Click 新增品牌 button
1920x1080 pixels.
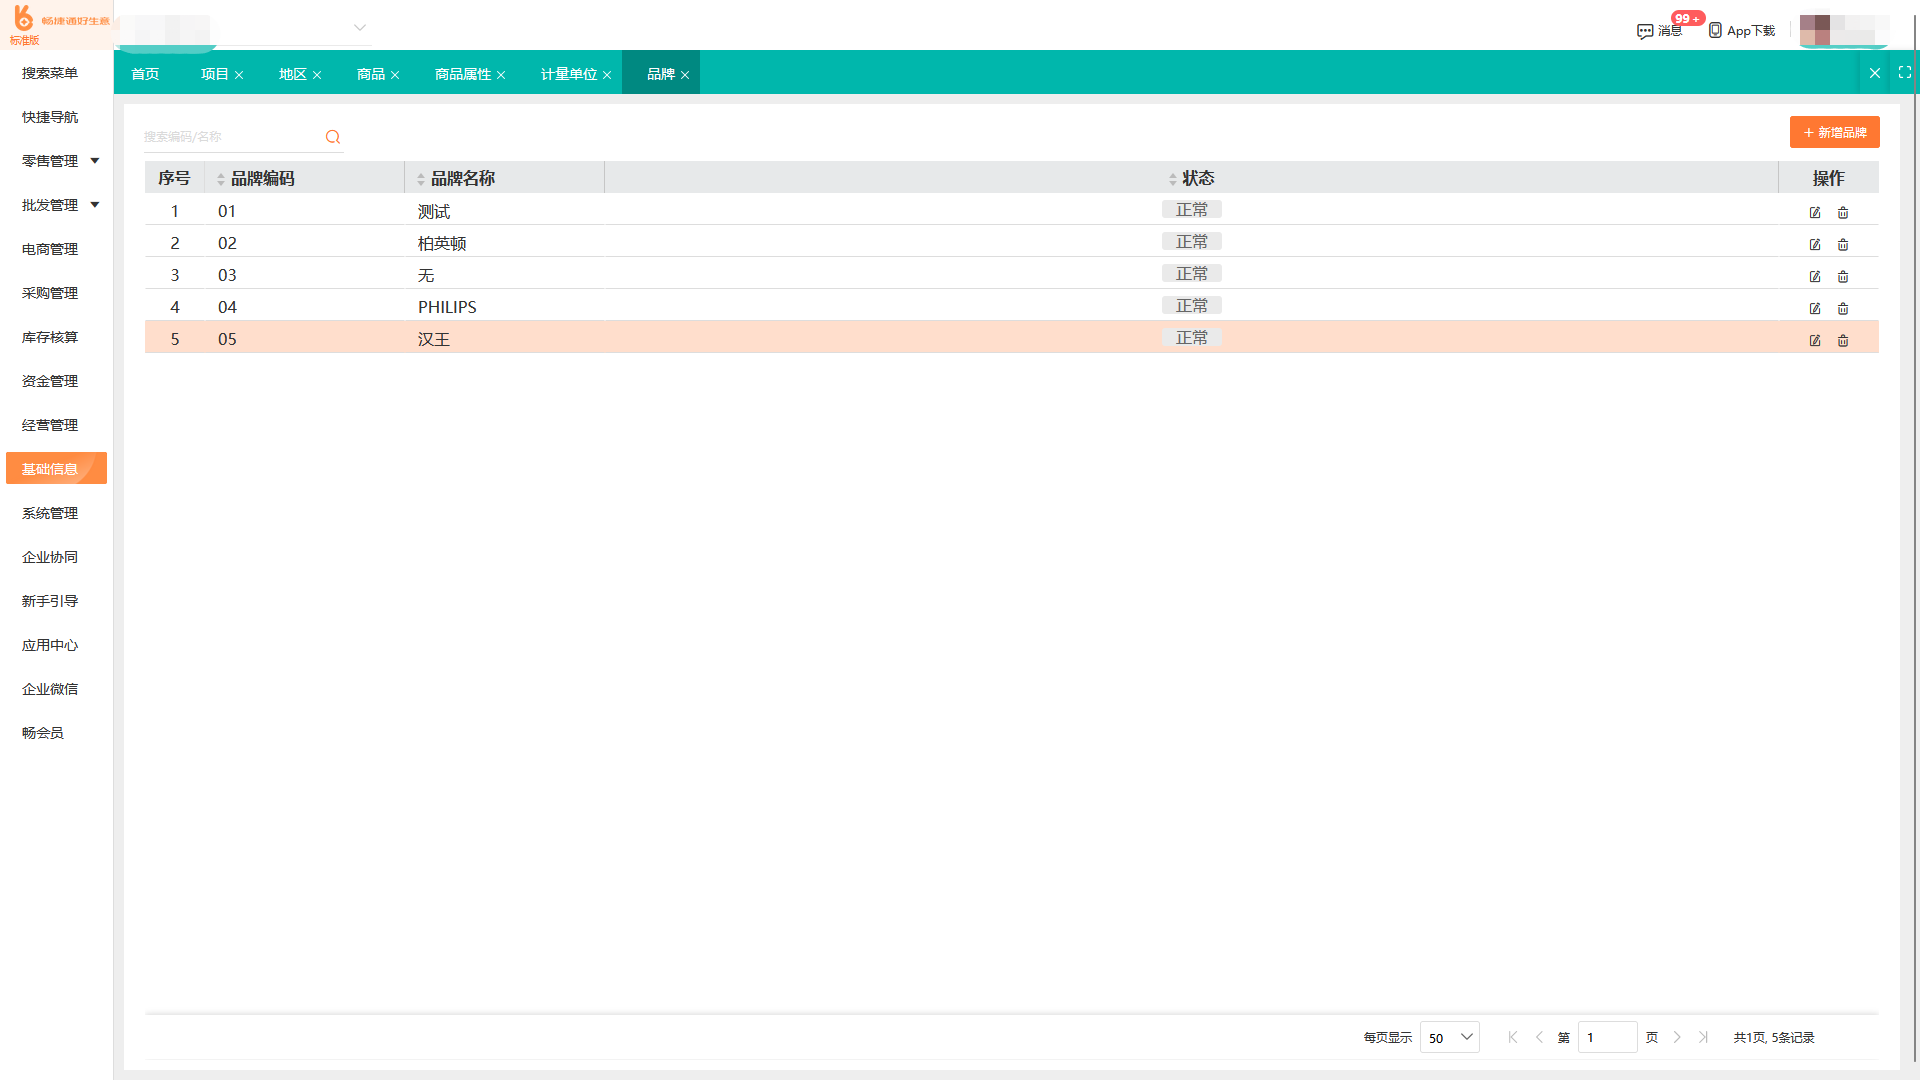pyautogui.click(x=1834, y=132)
